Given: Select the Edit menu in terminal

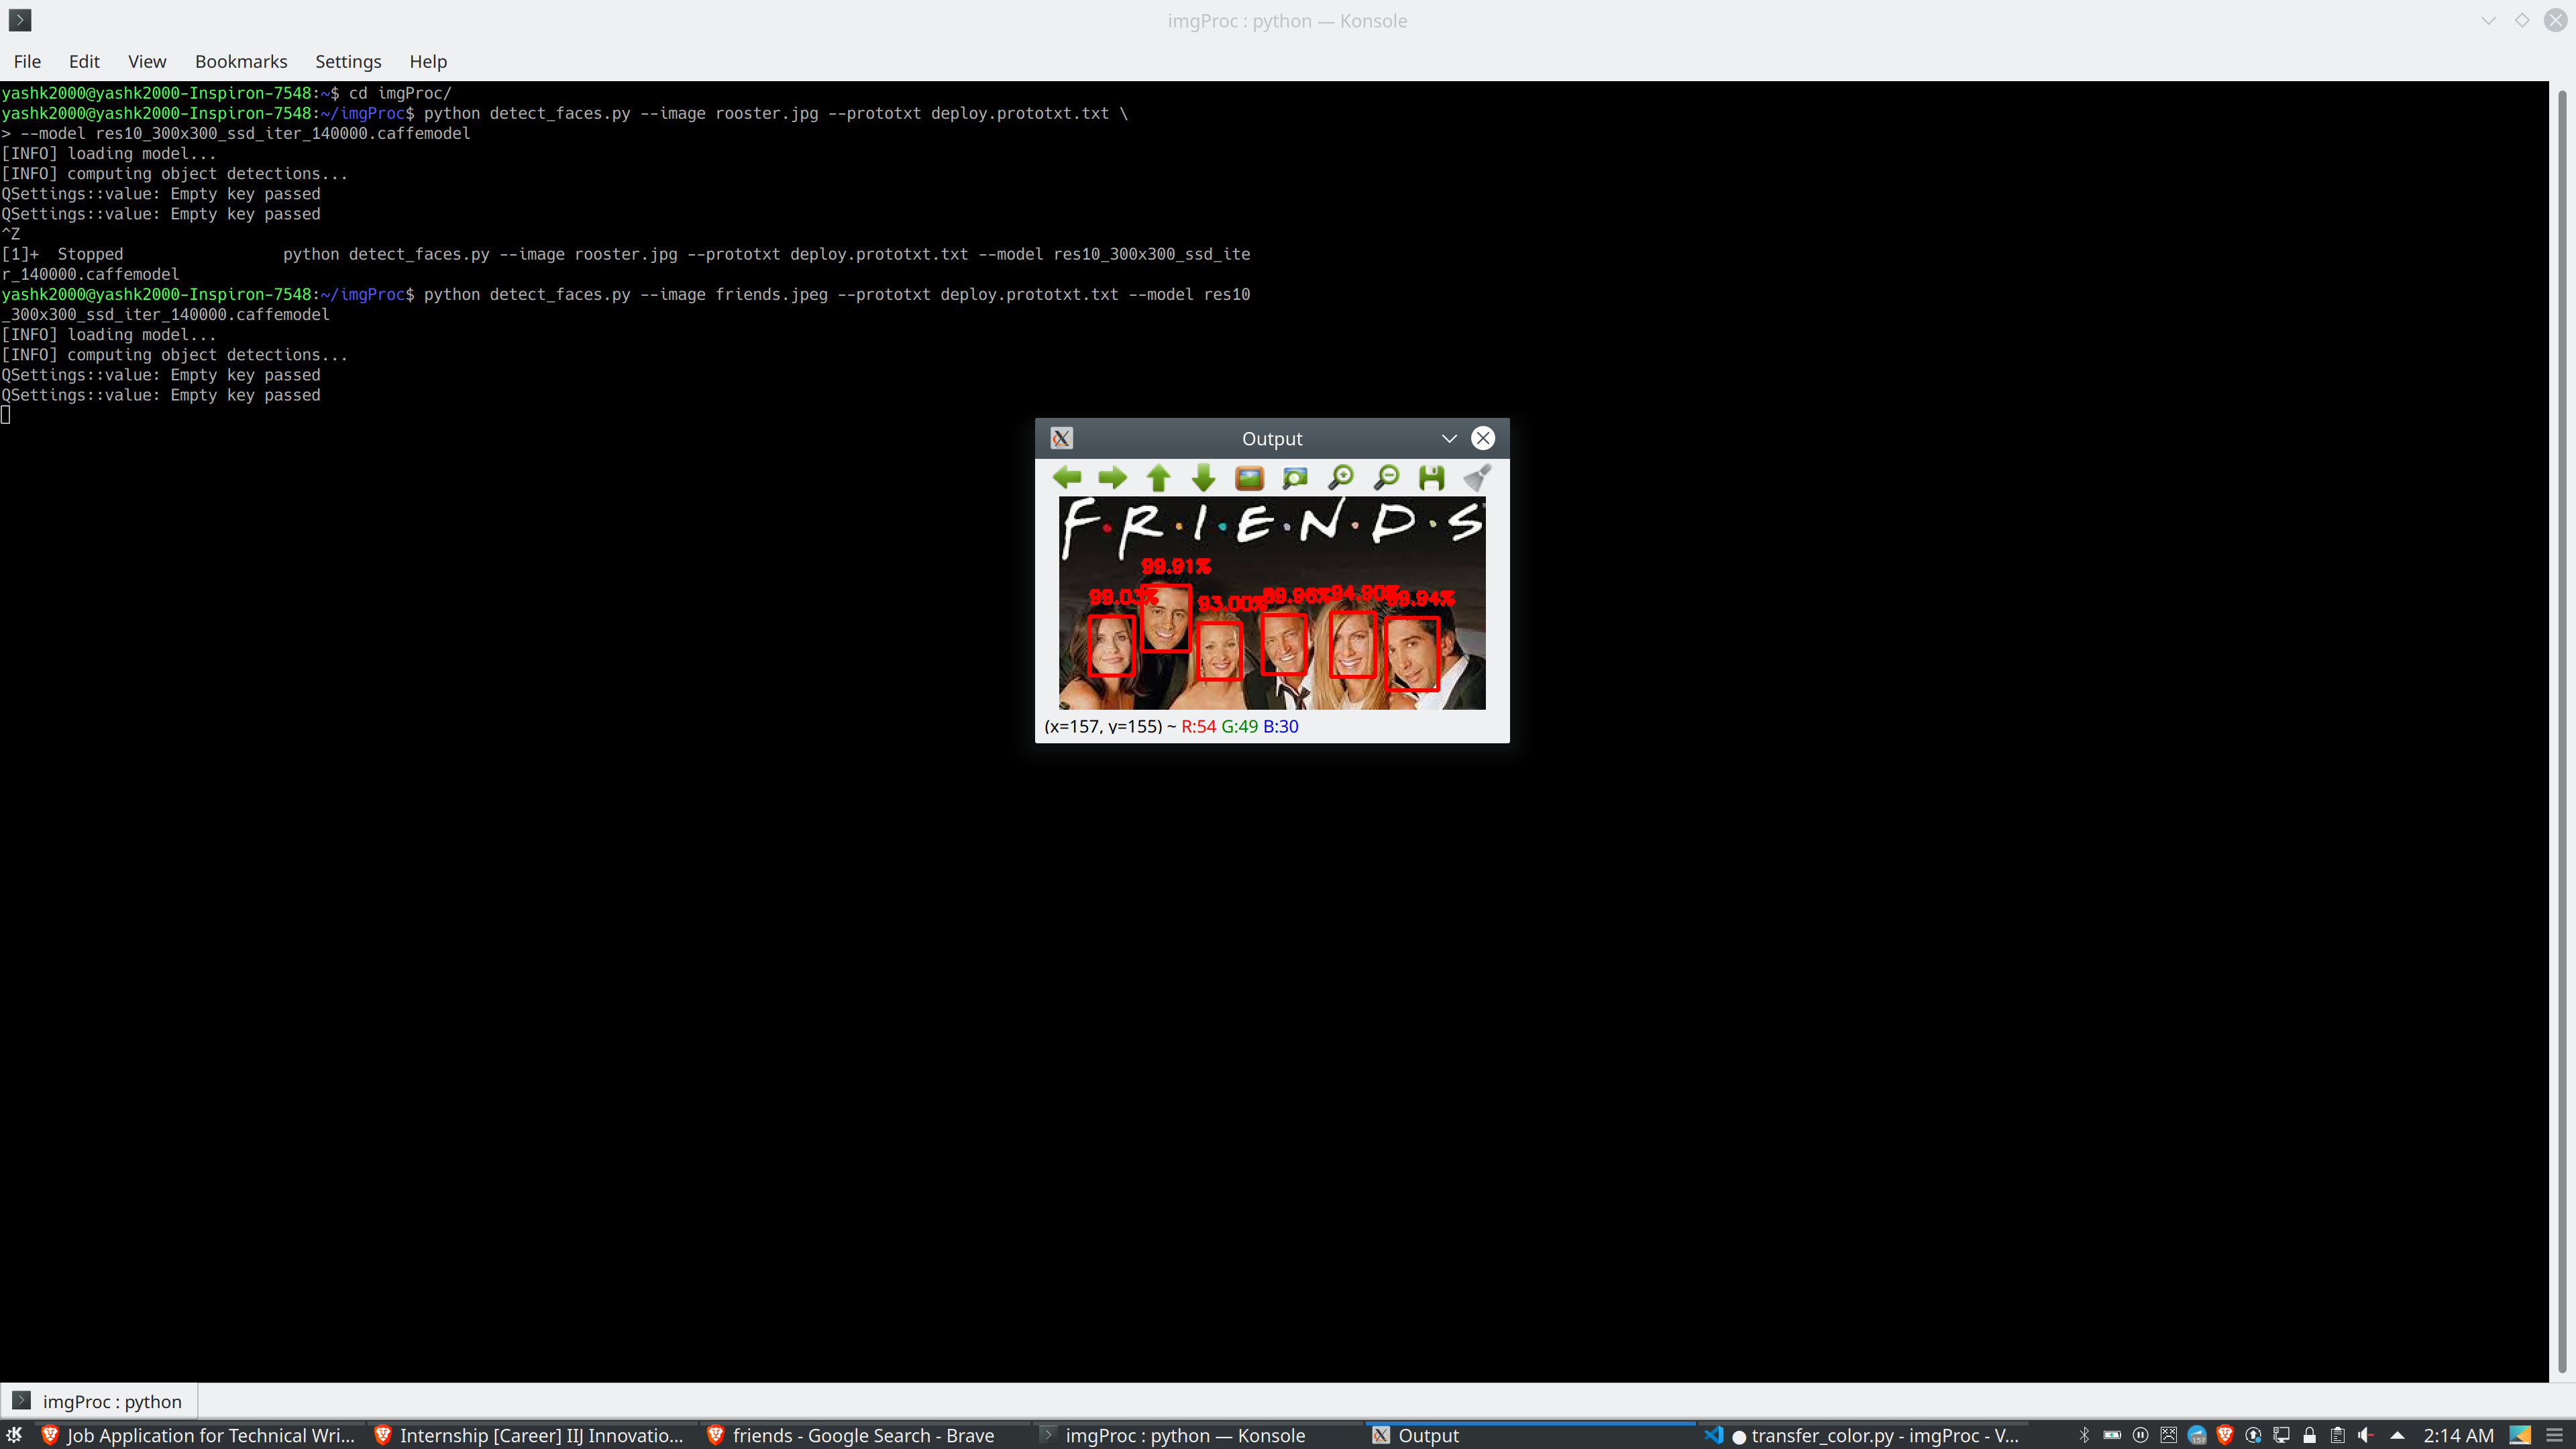Looking at the screenshot, I should click(x=83, y=60).
